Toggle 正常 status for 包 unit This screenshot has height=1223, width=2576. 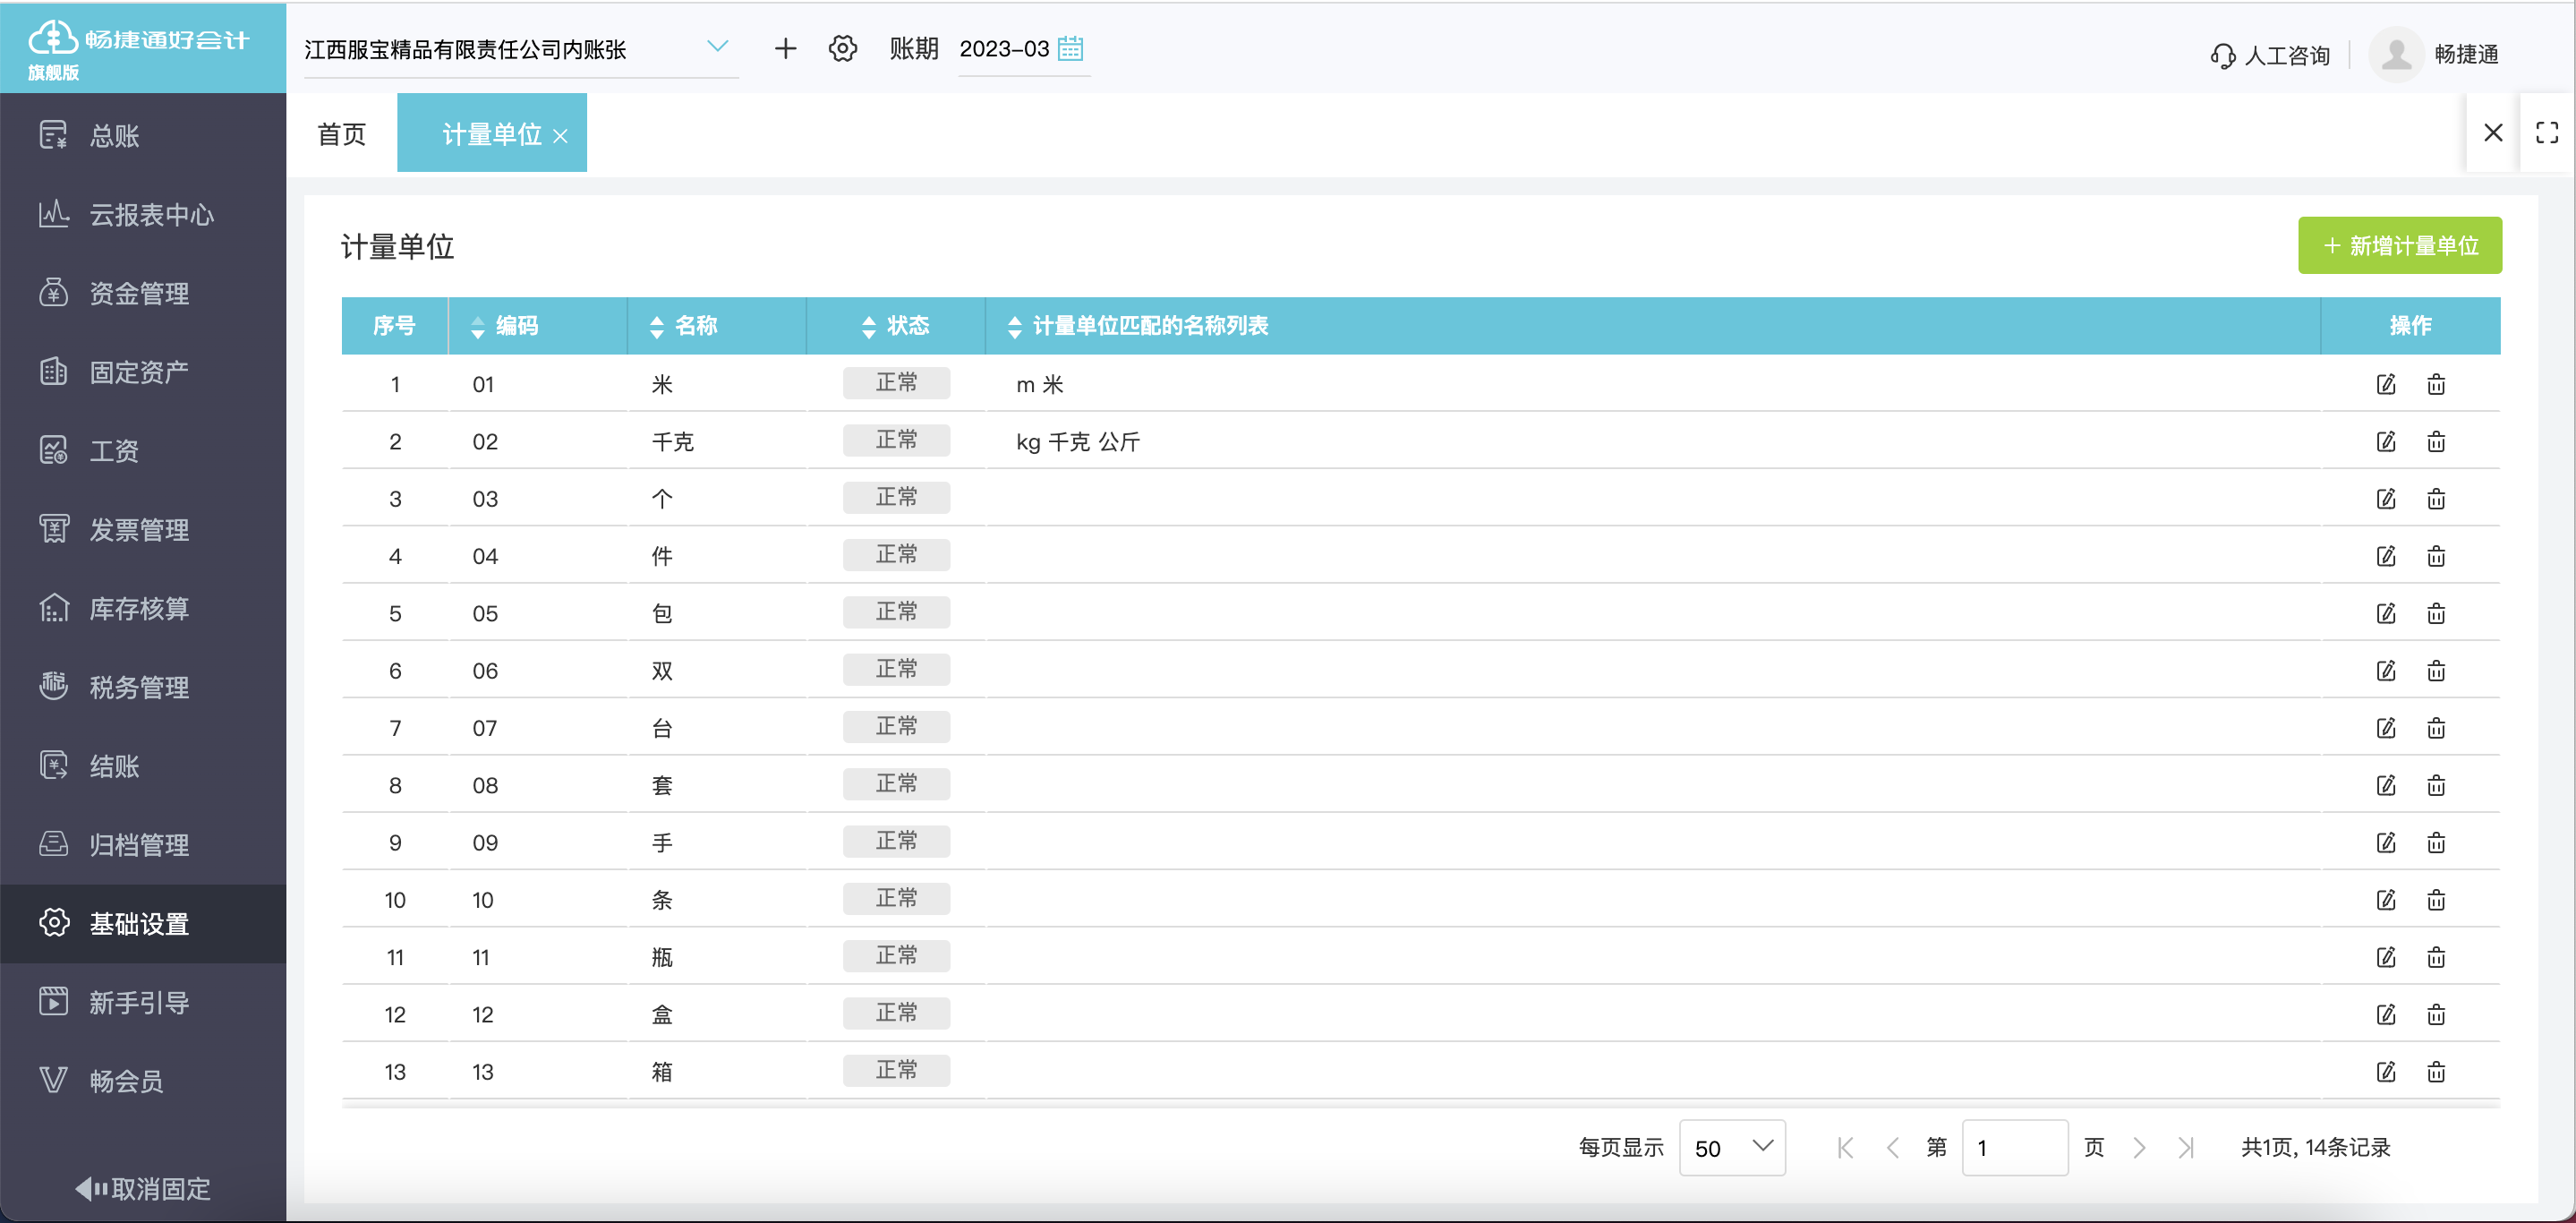click(899, 611)
